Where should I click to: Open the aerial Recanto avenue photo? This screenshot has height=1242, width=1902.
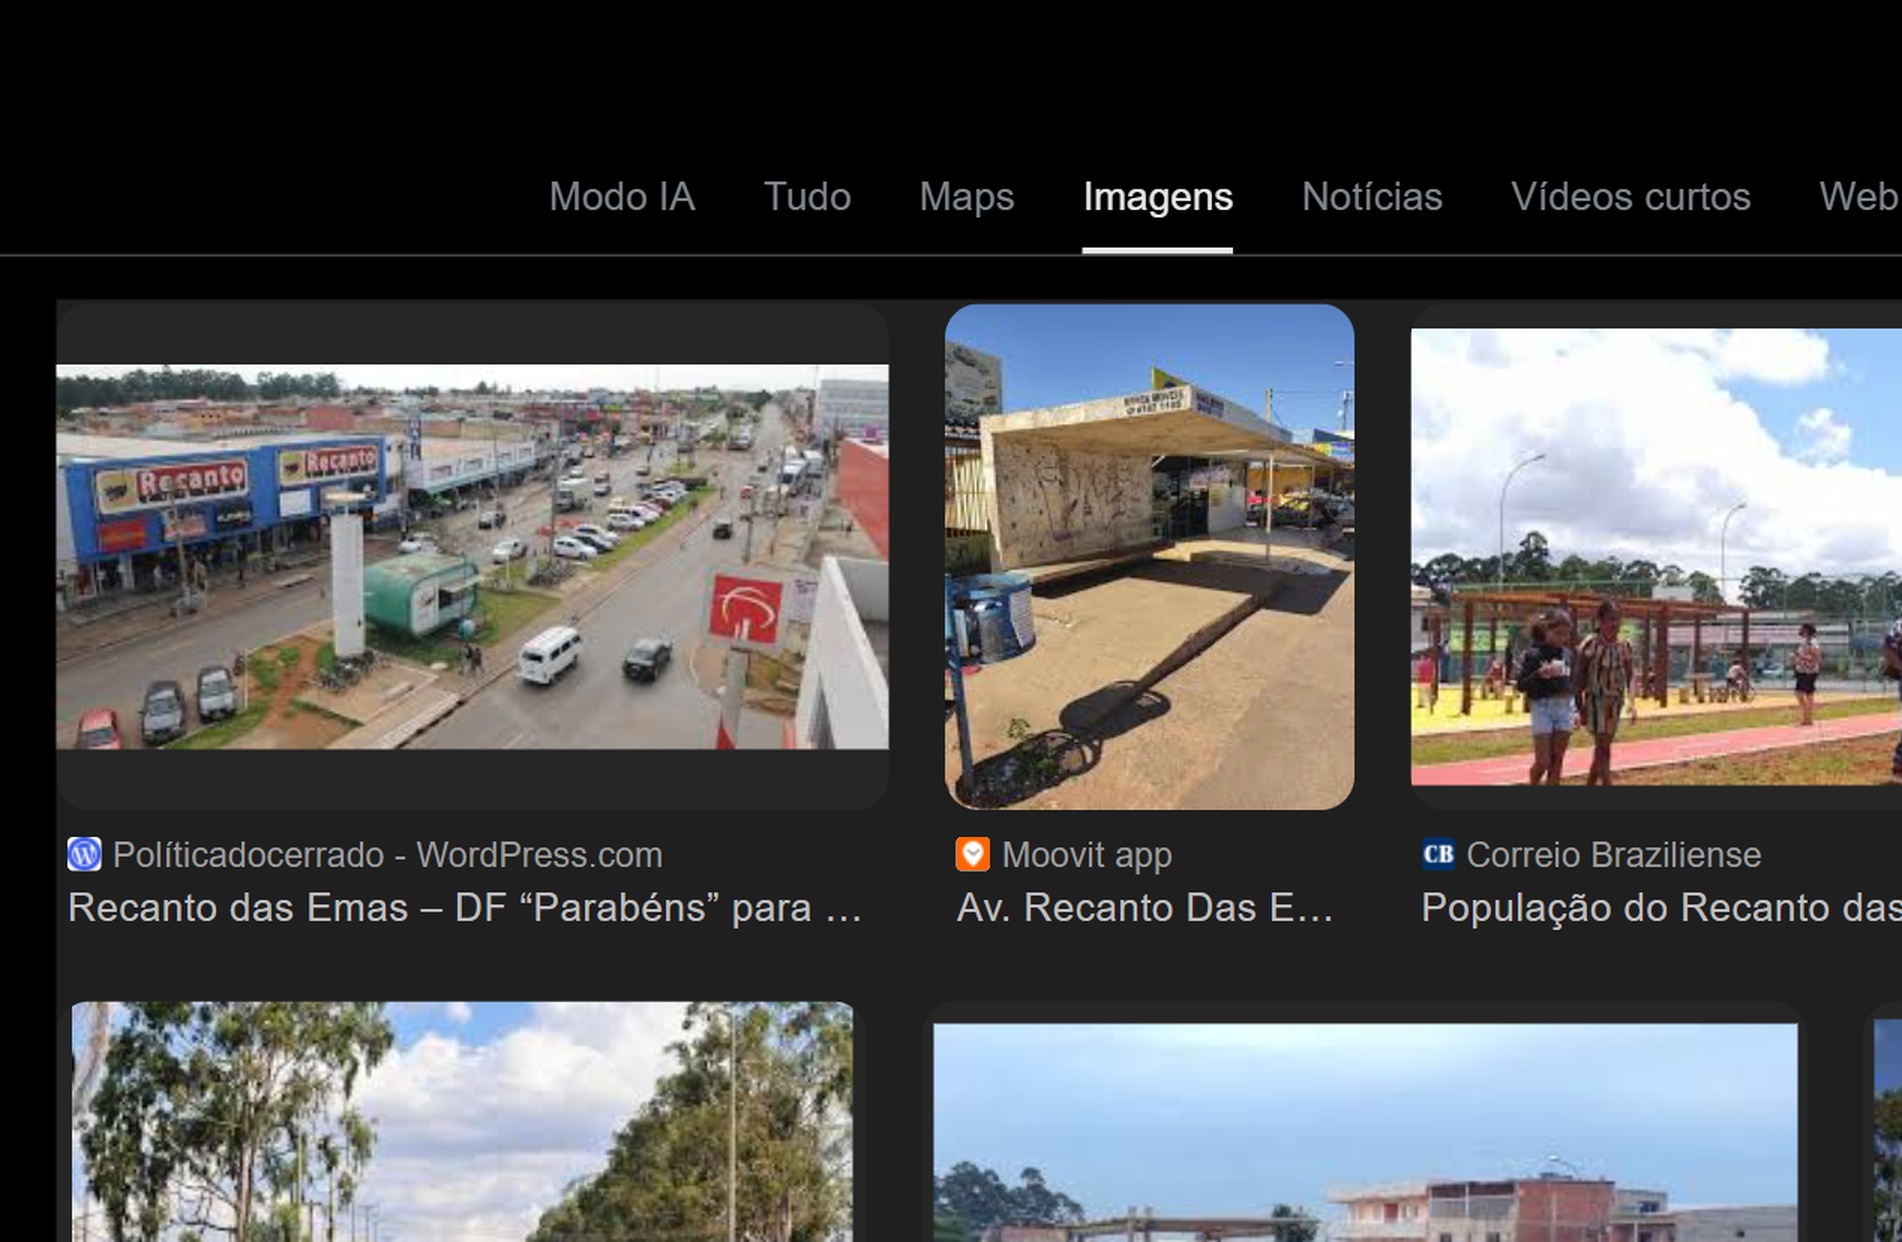pos(472,556)
